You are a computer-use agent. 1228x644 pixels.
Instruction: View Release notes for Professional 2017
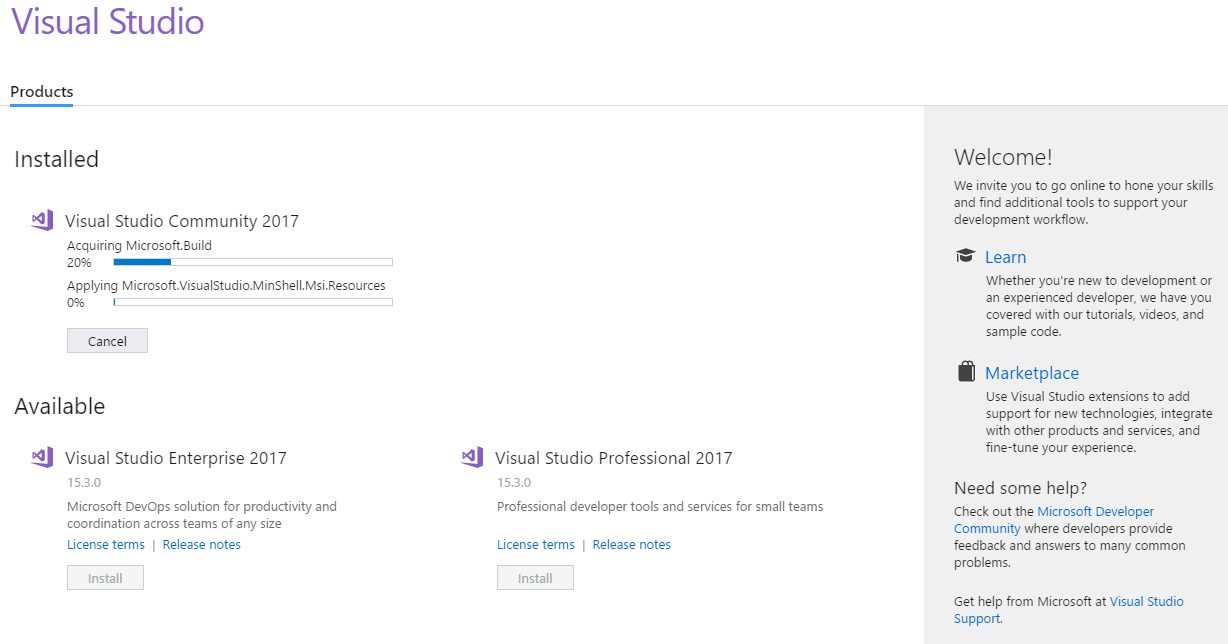[x=631, y=545]
